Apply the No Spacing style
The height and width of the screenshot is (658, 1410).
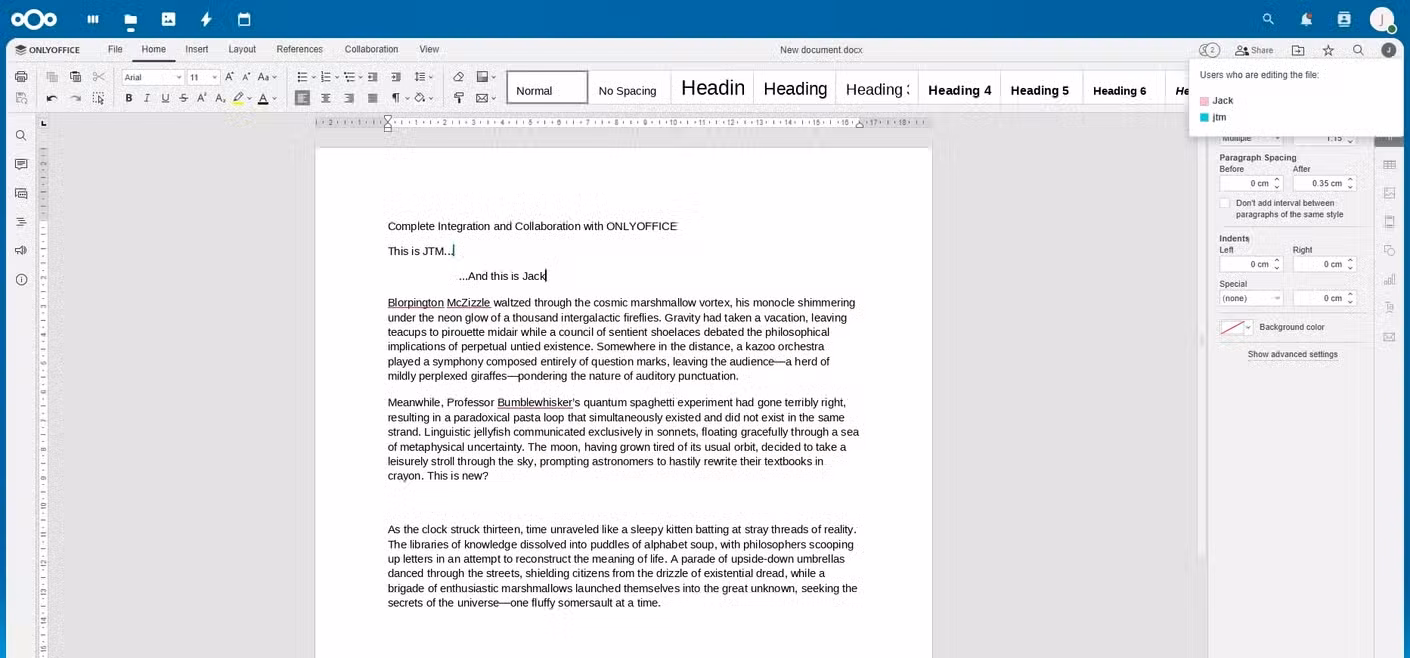(x=629, y=88)
